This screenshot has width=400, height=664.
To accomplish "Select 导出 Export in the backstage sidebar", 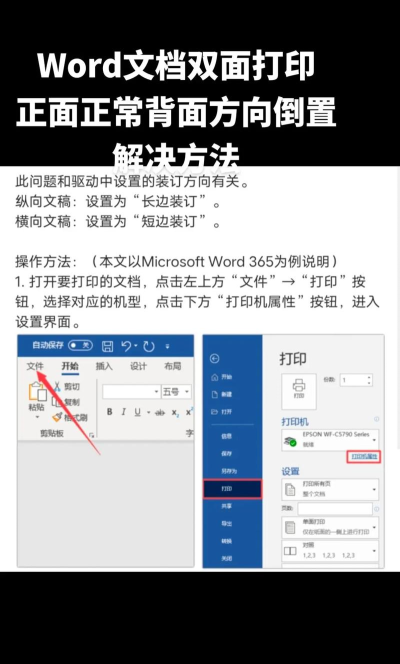I will (226, 524).
